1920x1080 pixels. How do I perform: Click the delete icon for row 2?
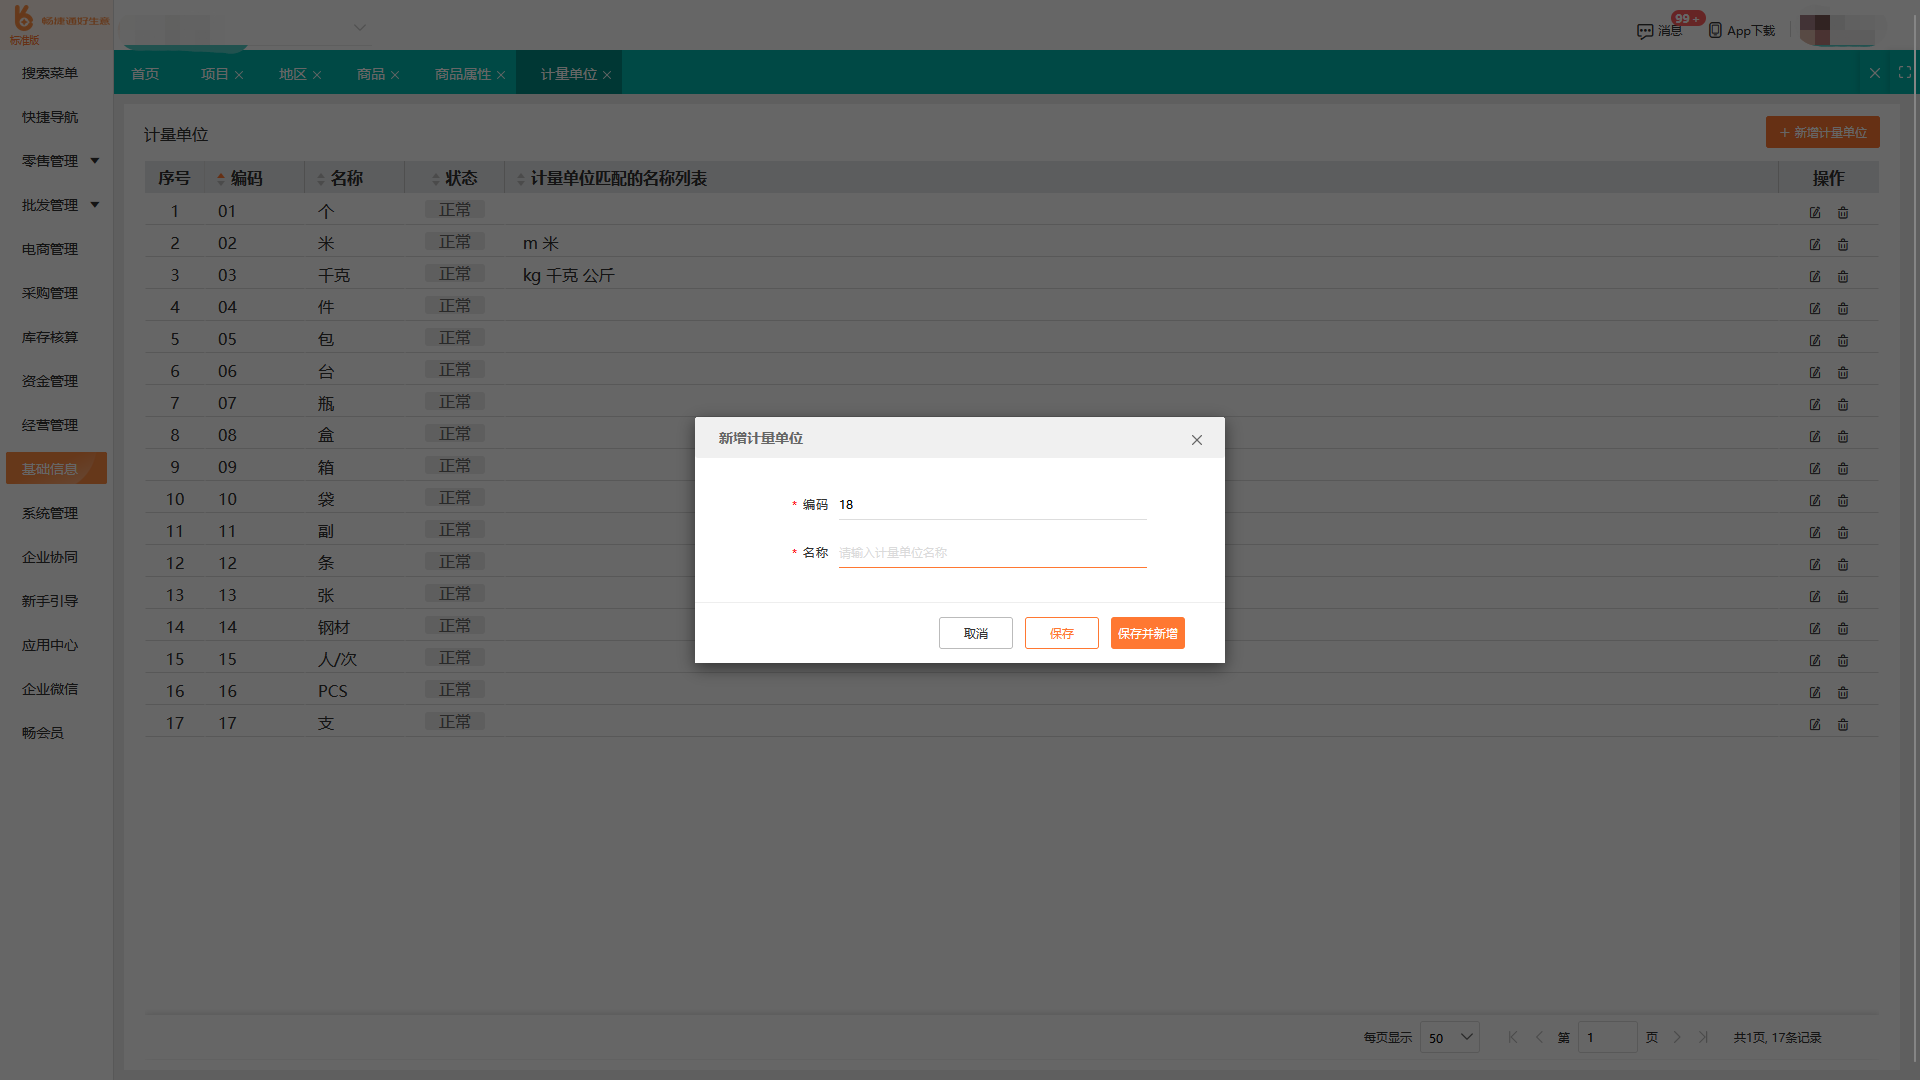point(1844,244)
